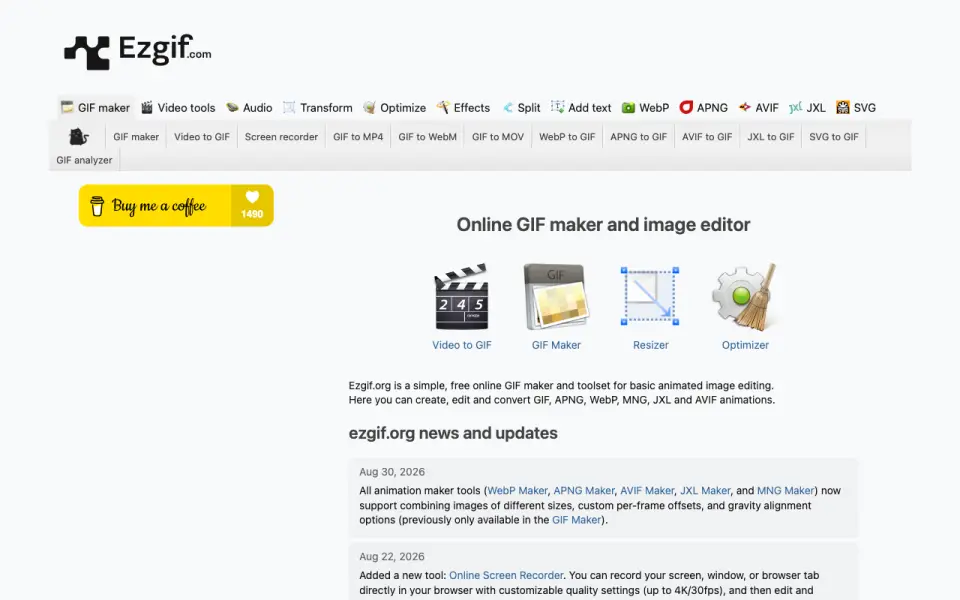Click the Aug 22, 2026 news date
960x600 pixels.
392,557
